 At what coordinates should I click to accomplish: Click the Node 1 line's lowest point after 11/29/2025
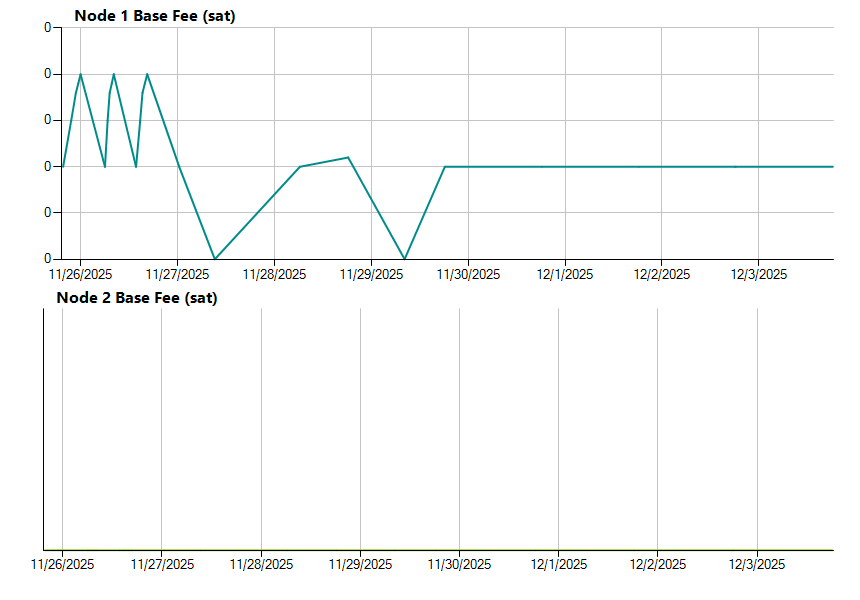[404, 258]
